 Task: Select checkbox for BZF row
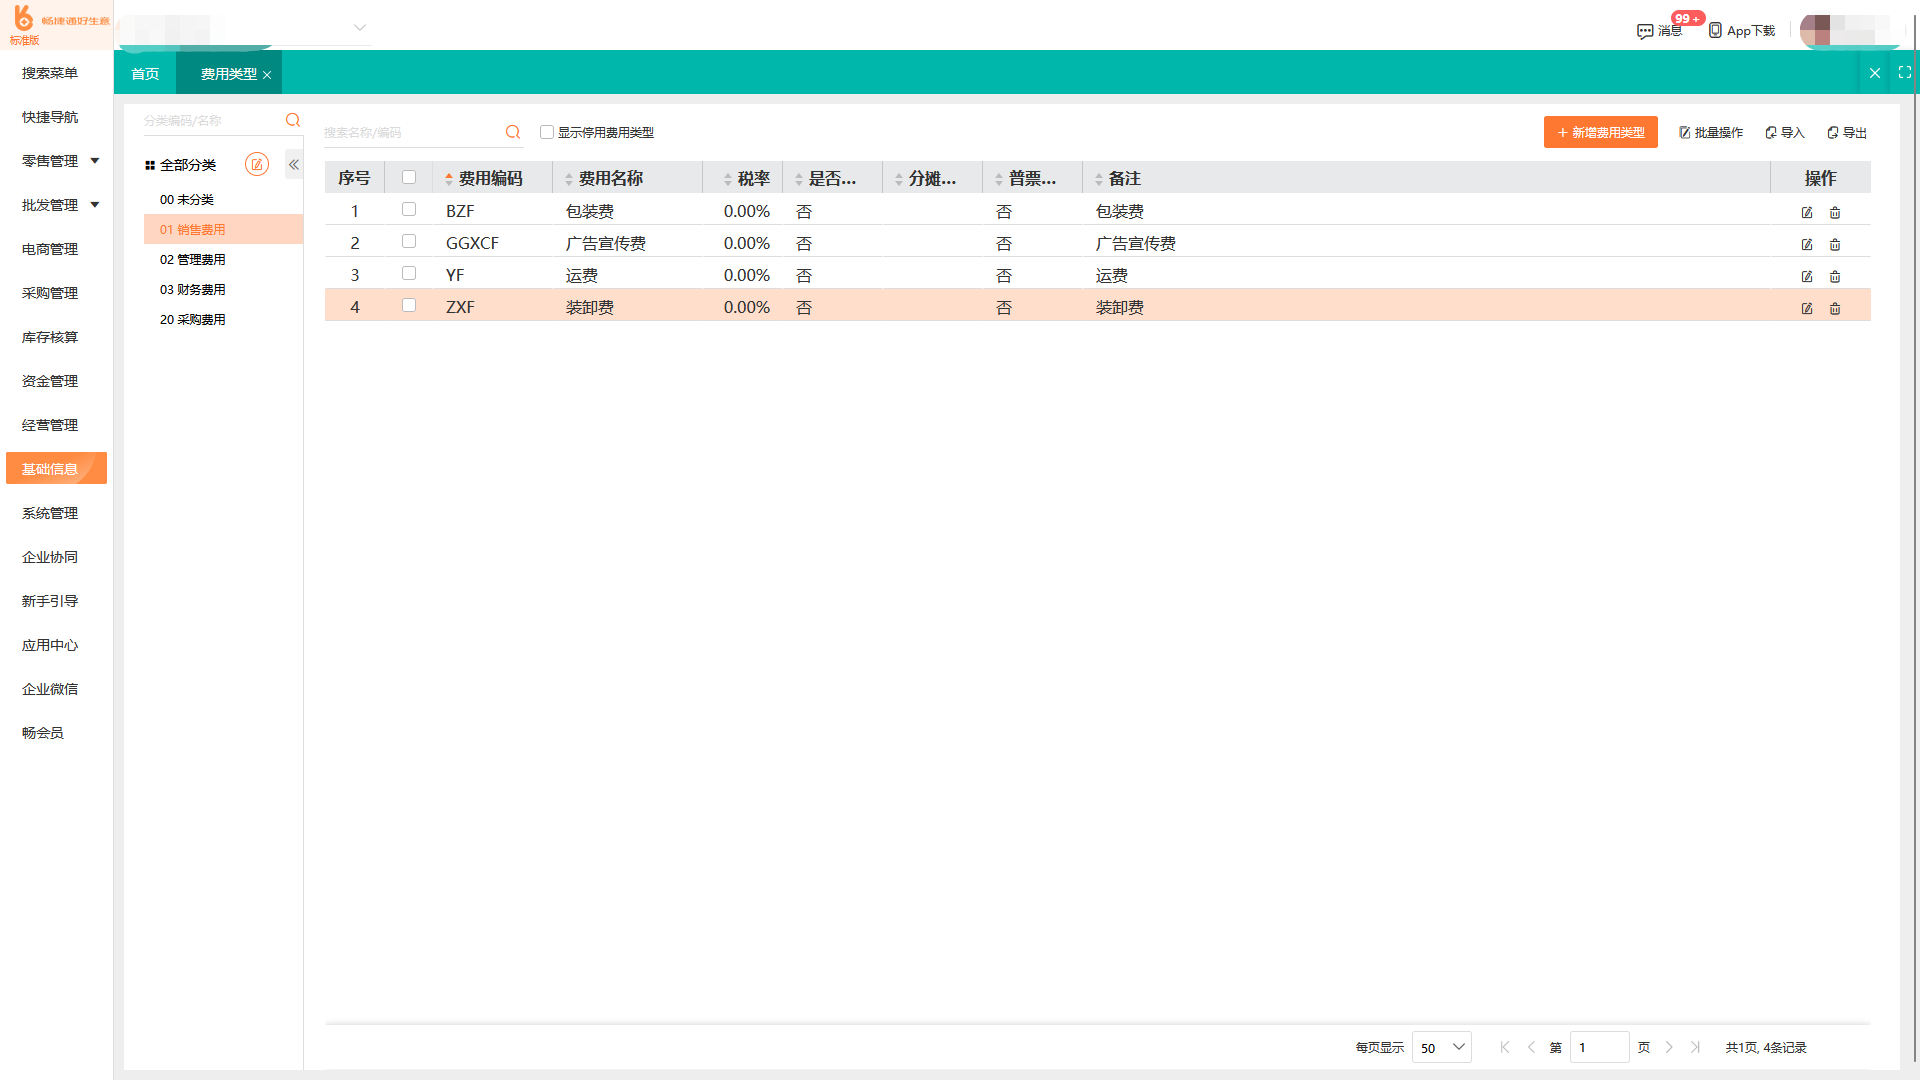coord(409,210)
